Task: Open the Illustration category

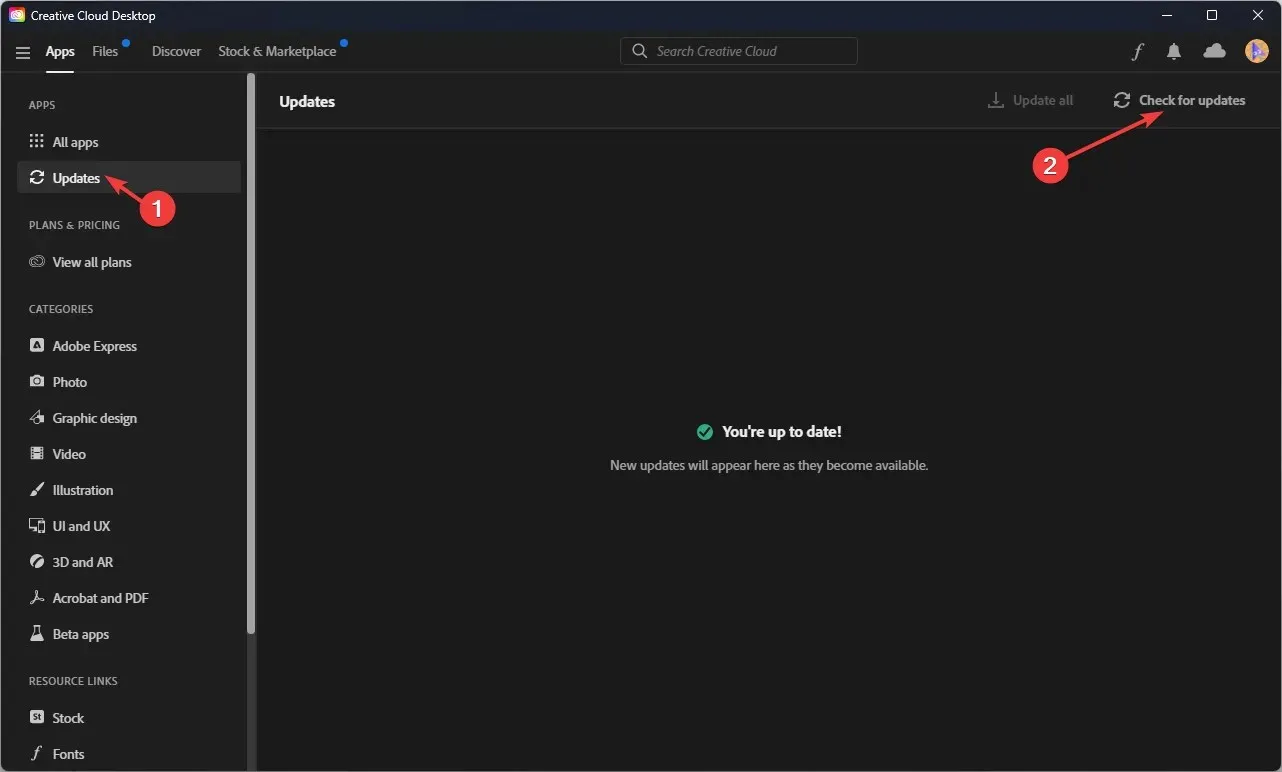Action: click(129, 490)
